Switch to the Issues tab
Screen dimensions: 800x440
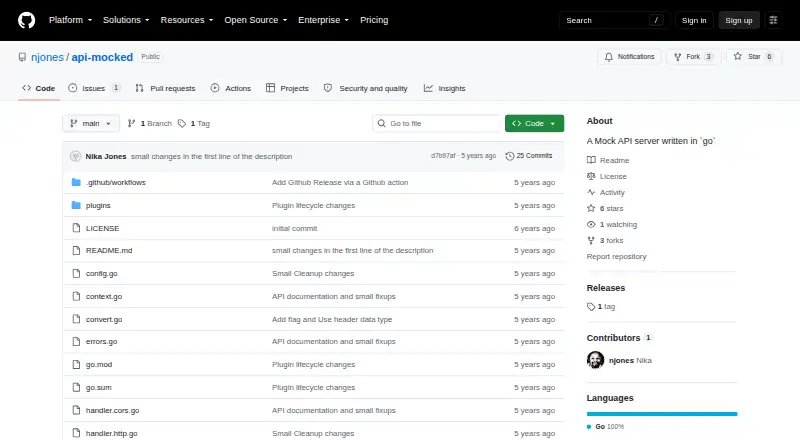[x=94, y=88]
